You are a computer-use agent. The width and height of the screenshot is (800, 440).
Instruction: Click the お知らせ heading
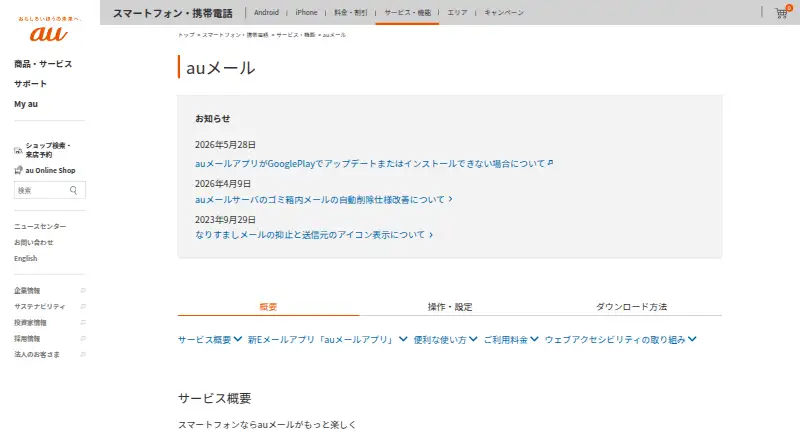[212, 118]
